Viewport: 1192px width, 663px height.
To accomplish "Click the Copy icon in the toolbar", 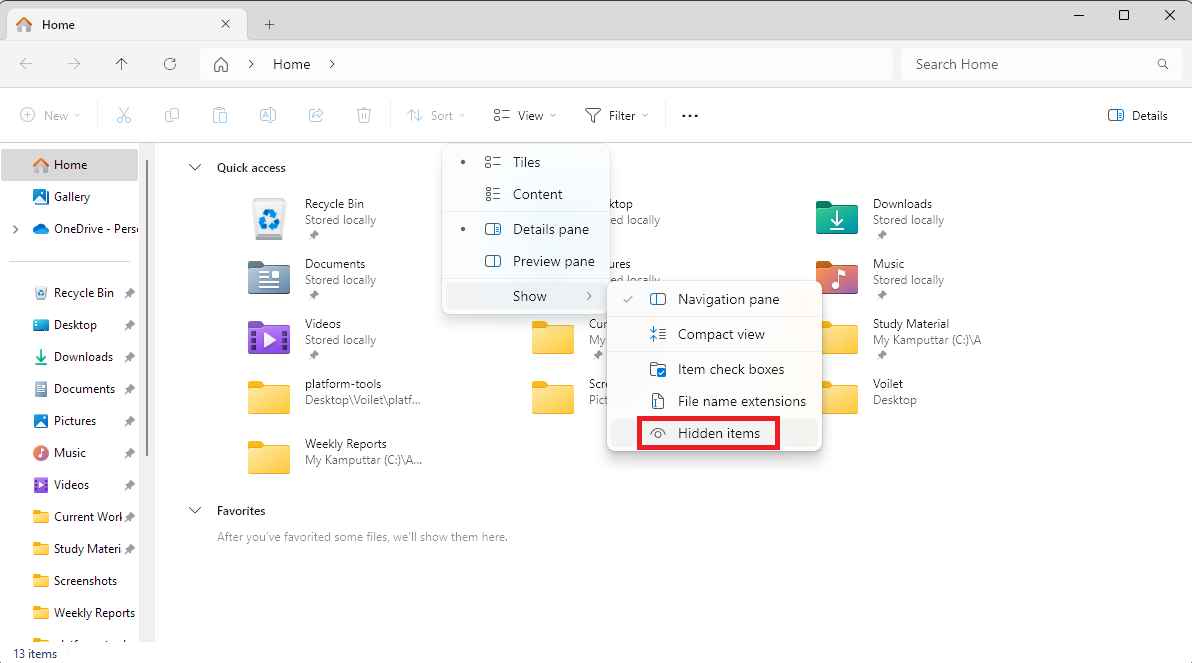I will [172, 115].
